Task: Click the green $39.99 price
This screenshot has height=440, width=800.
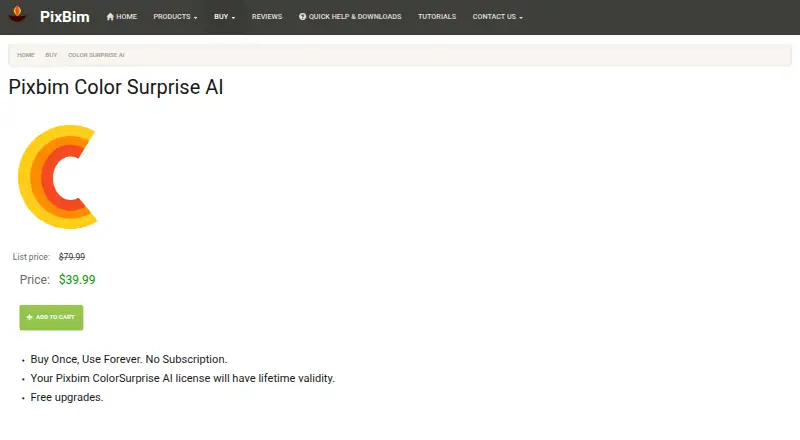Action: pos(77,280)
